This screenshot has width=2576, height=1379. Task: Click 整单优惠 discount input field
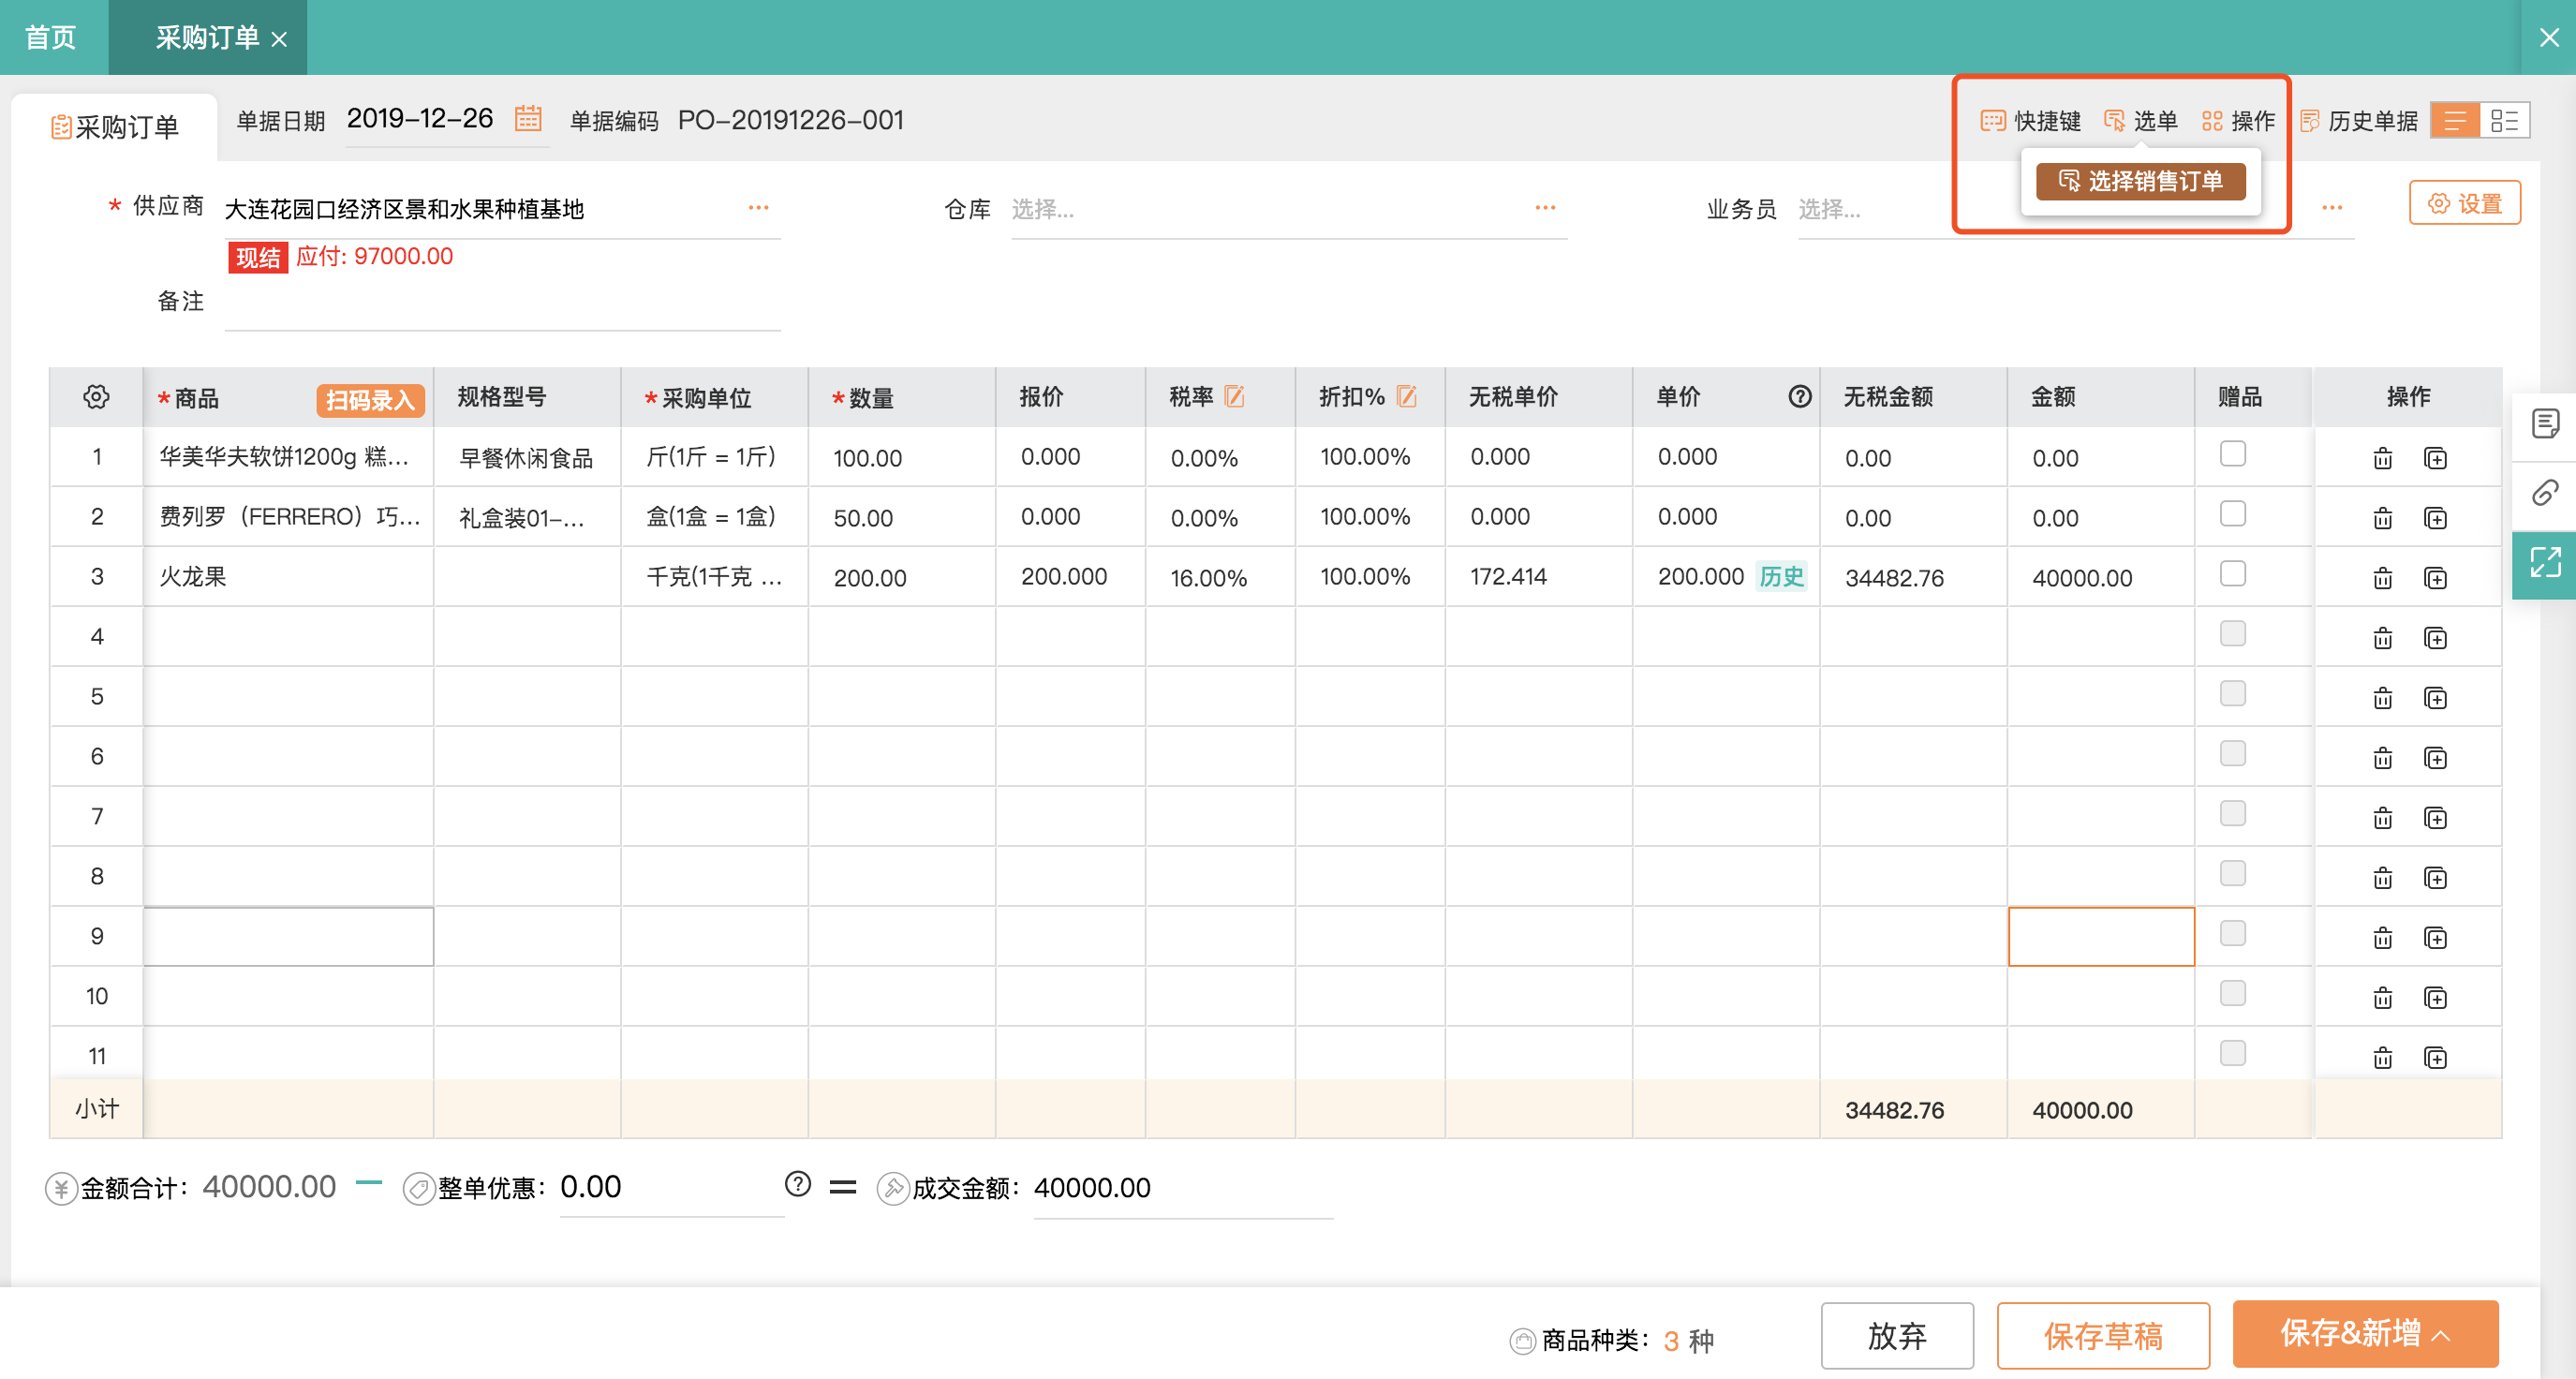(x=666, y=1188)
